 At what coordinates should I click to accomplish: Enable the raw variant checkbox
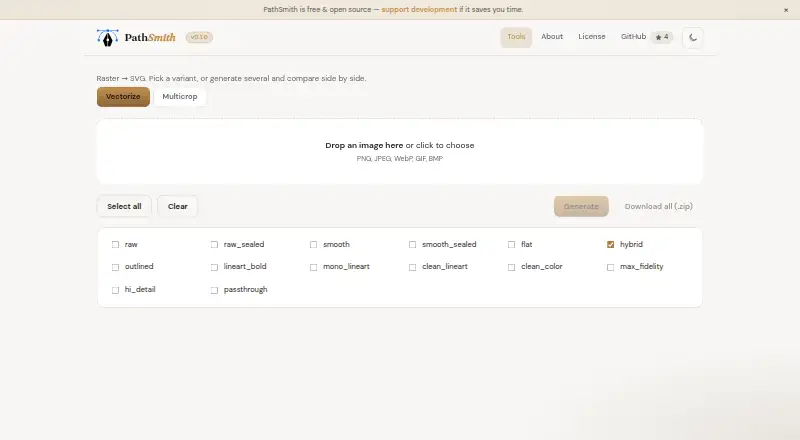tap(115, 245)
